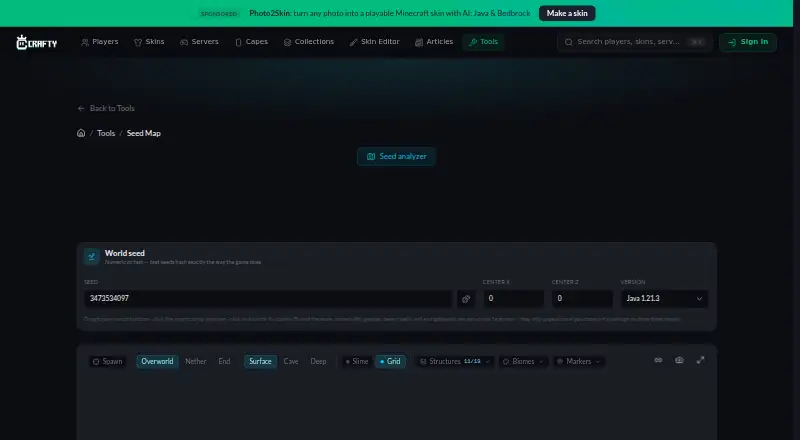Open the Skins page
The height and width of the screenshot is (440, 800).
(x=149, y=42)
